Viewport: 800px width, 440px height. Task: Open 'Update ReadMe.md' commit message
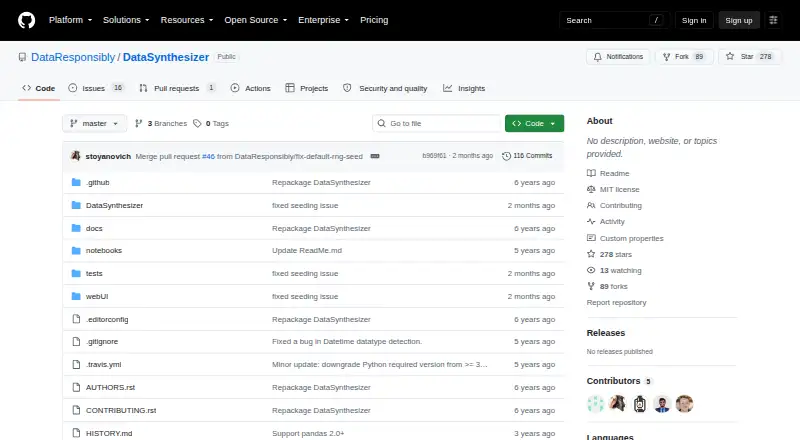click(307, 250)
